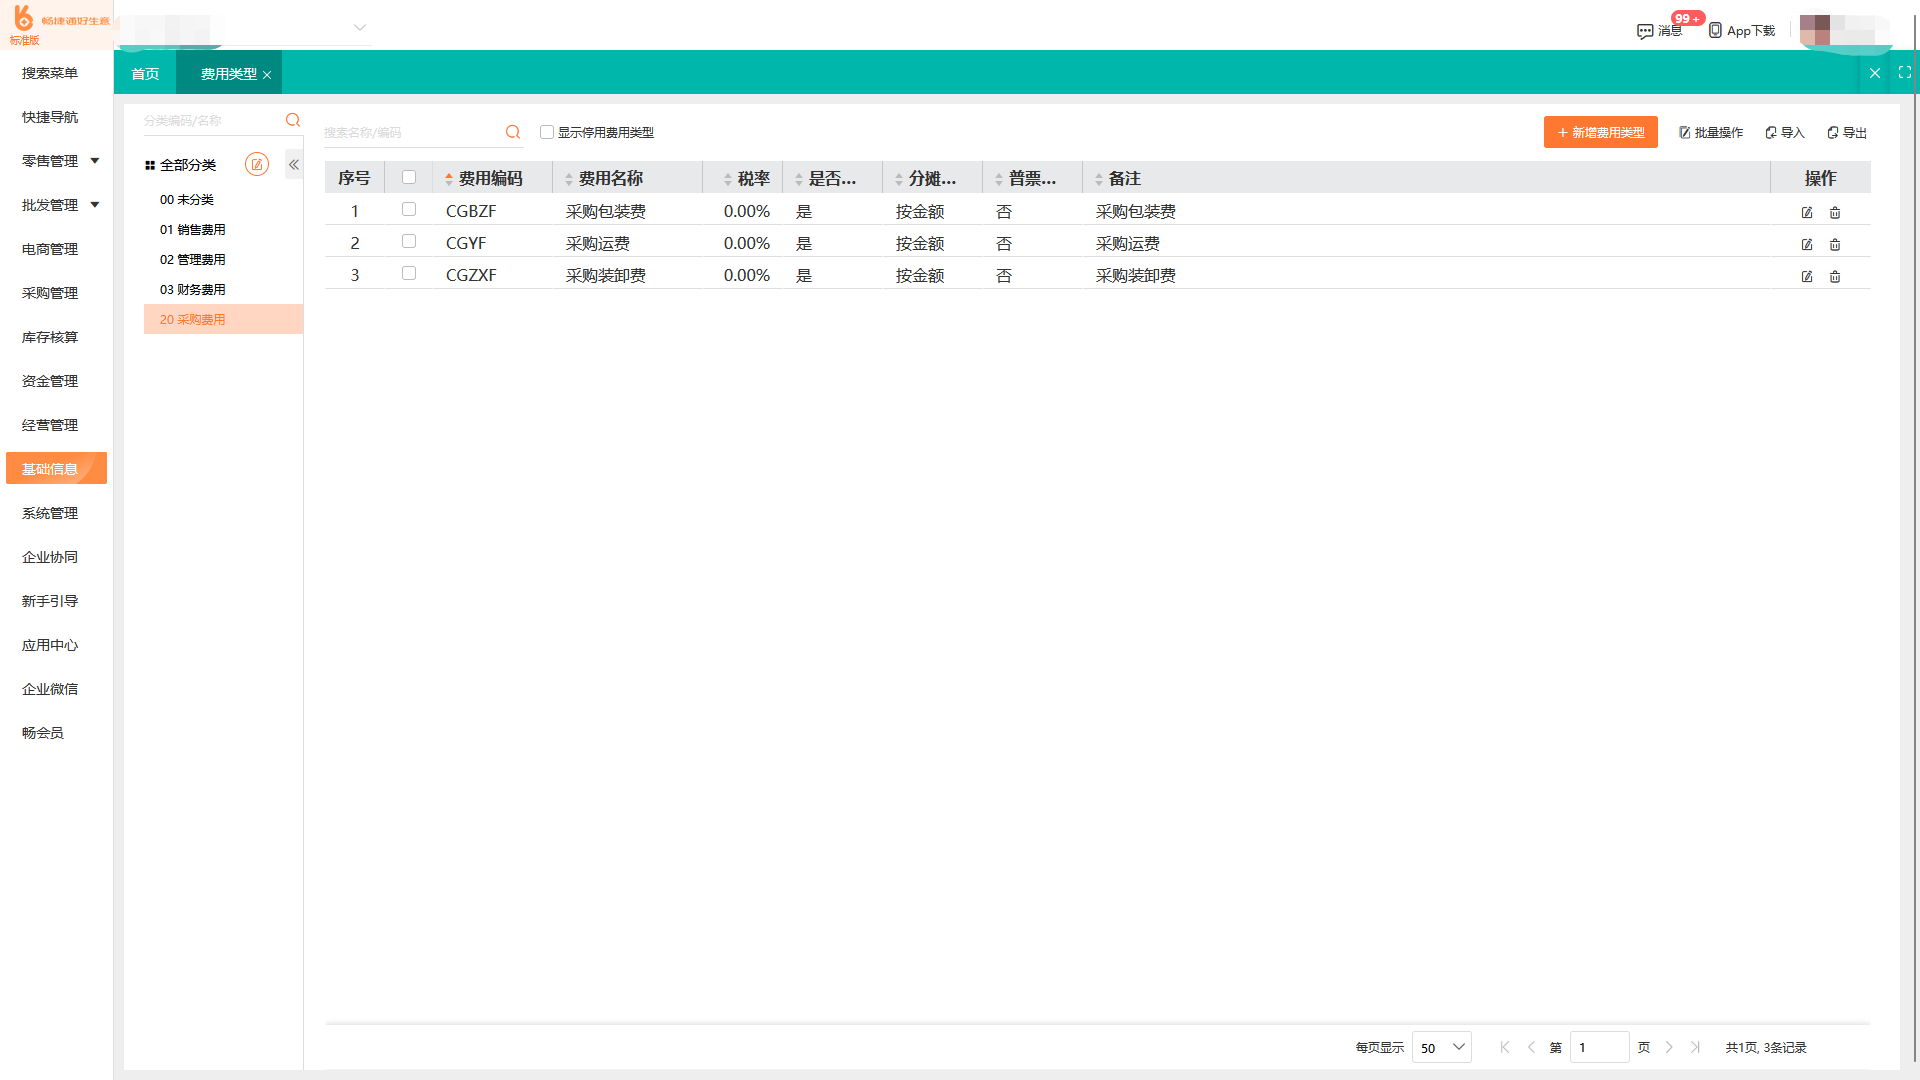Click the export 导出 icon button
The image size is (1920, 1080).
1845,131
